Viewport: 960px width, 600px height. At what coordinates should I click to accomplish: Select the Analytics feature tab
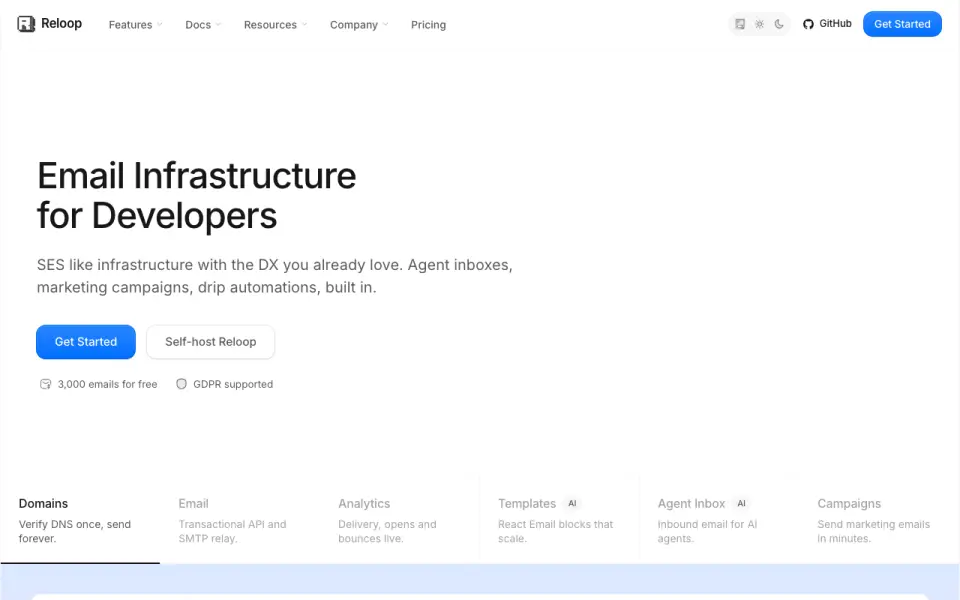click(400, 520)
